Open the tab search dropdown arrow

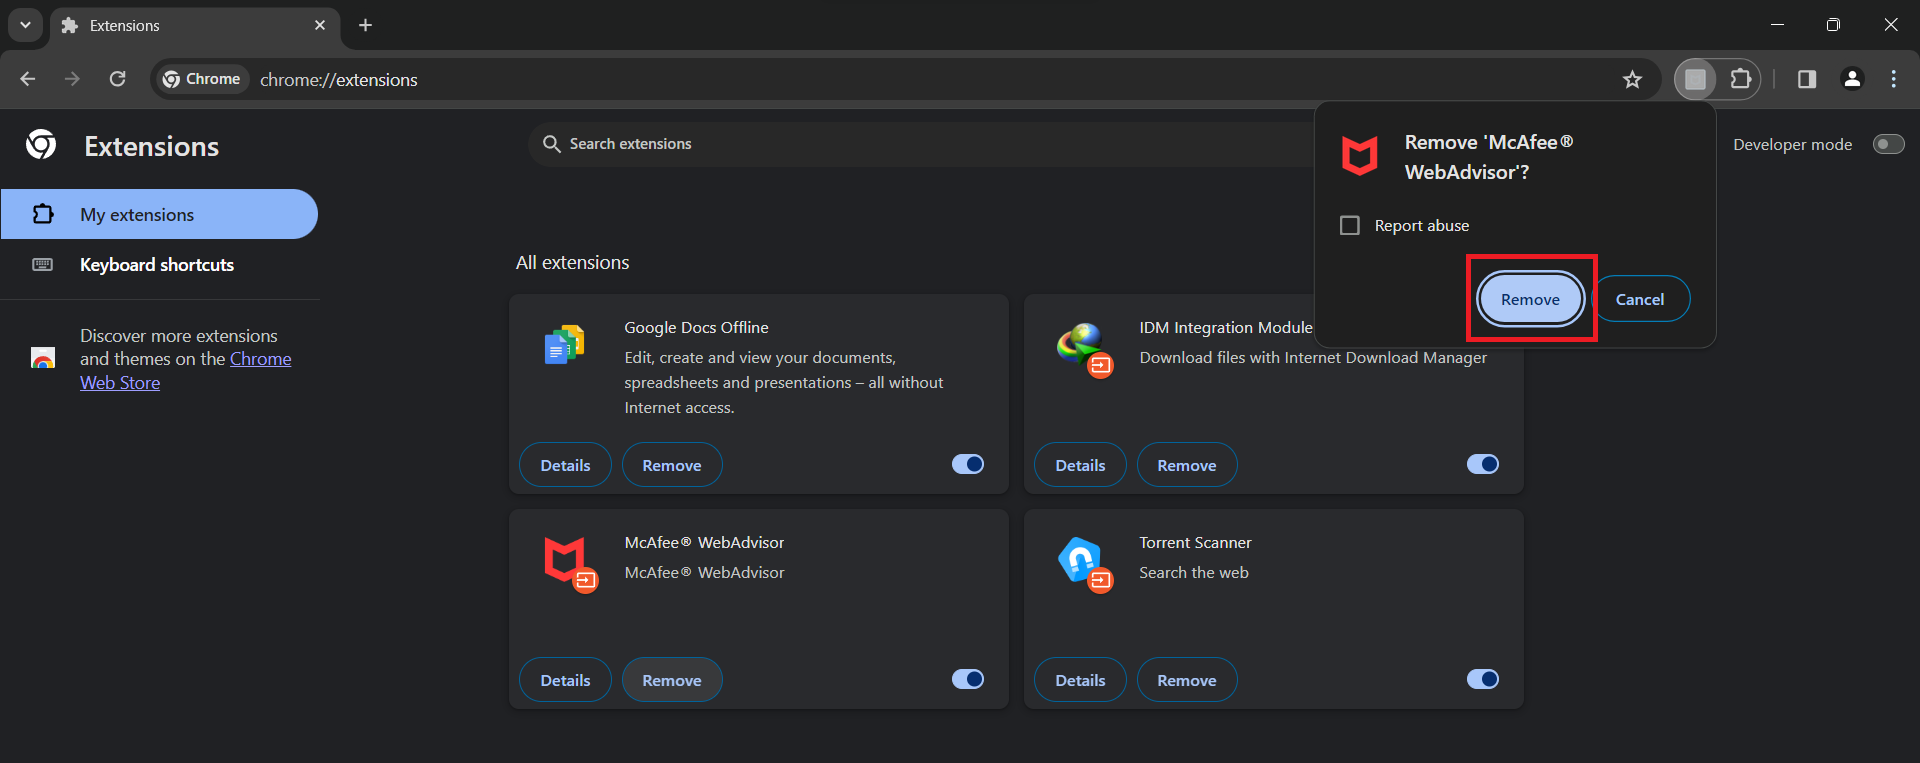coord(25,25)
